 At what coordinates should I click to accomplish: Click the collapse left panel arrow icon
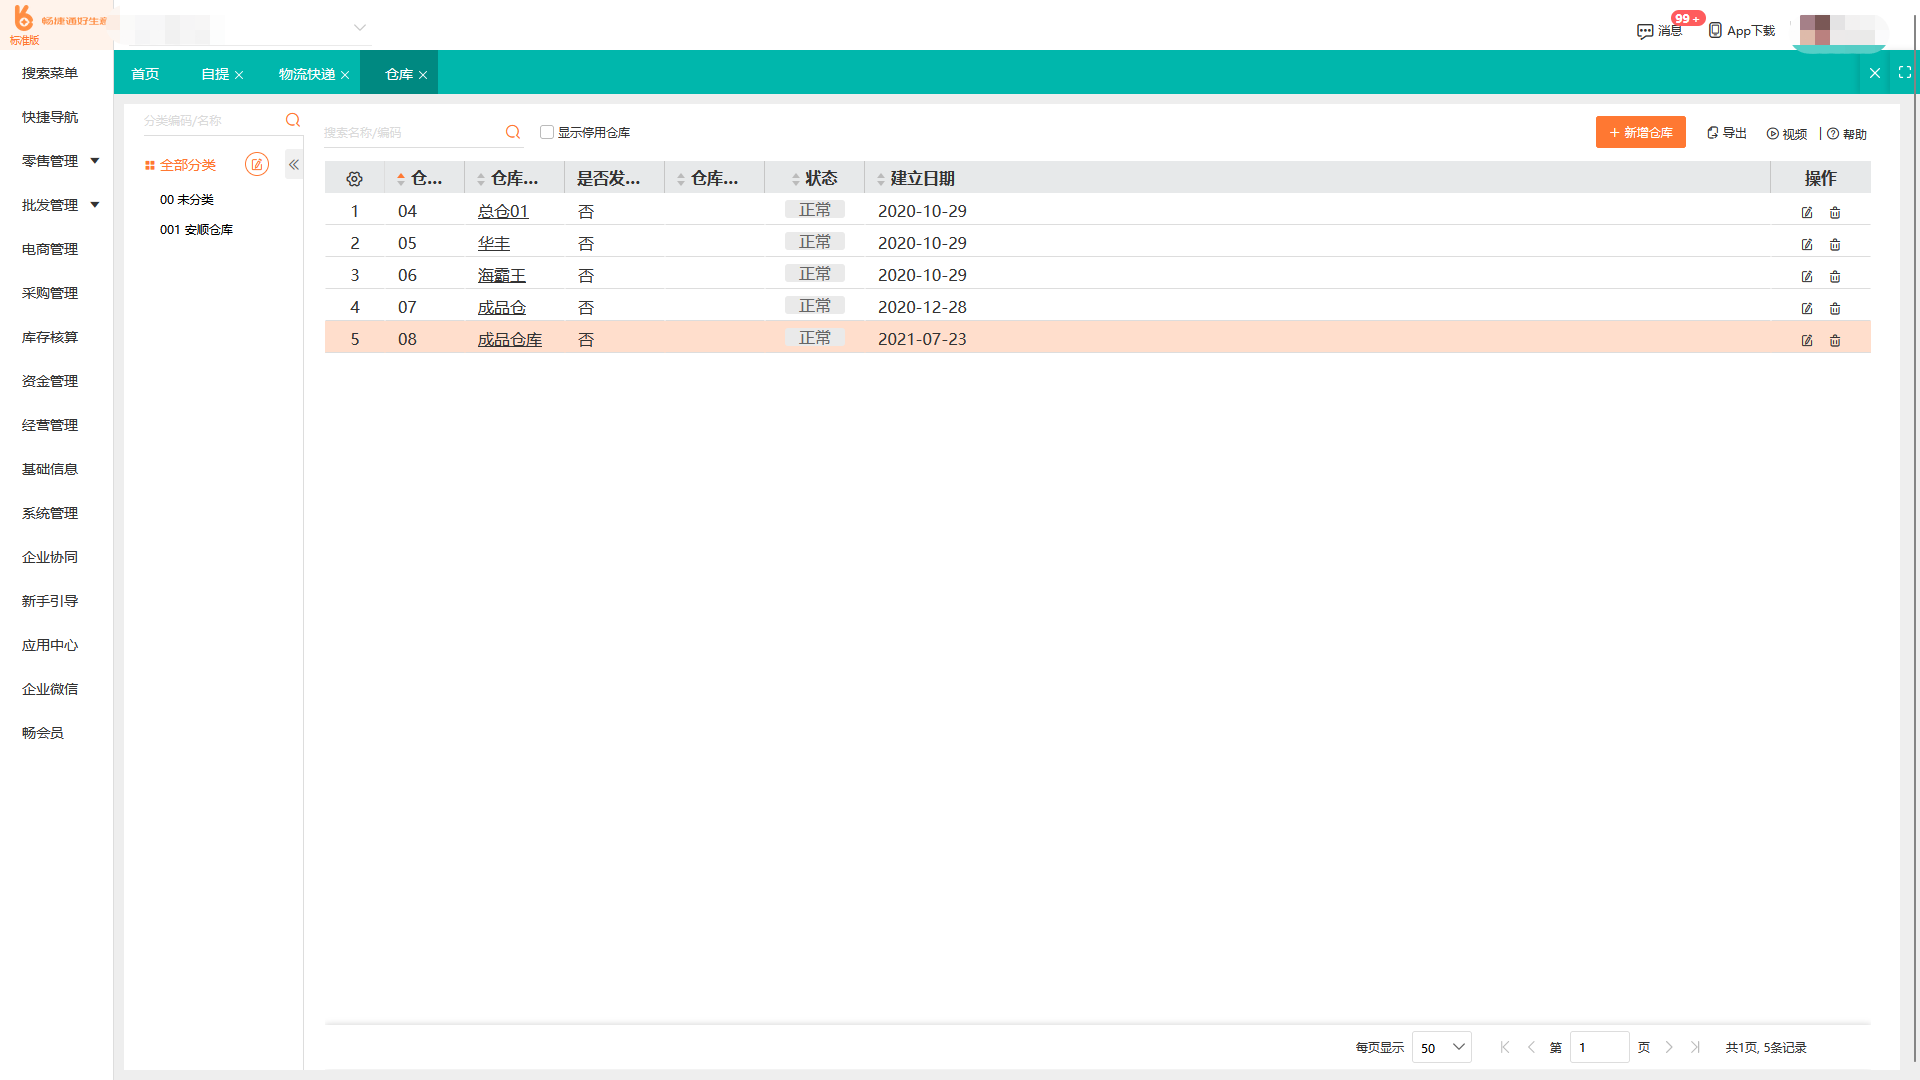click(x=294, y=164)
